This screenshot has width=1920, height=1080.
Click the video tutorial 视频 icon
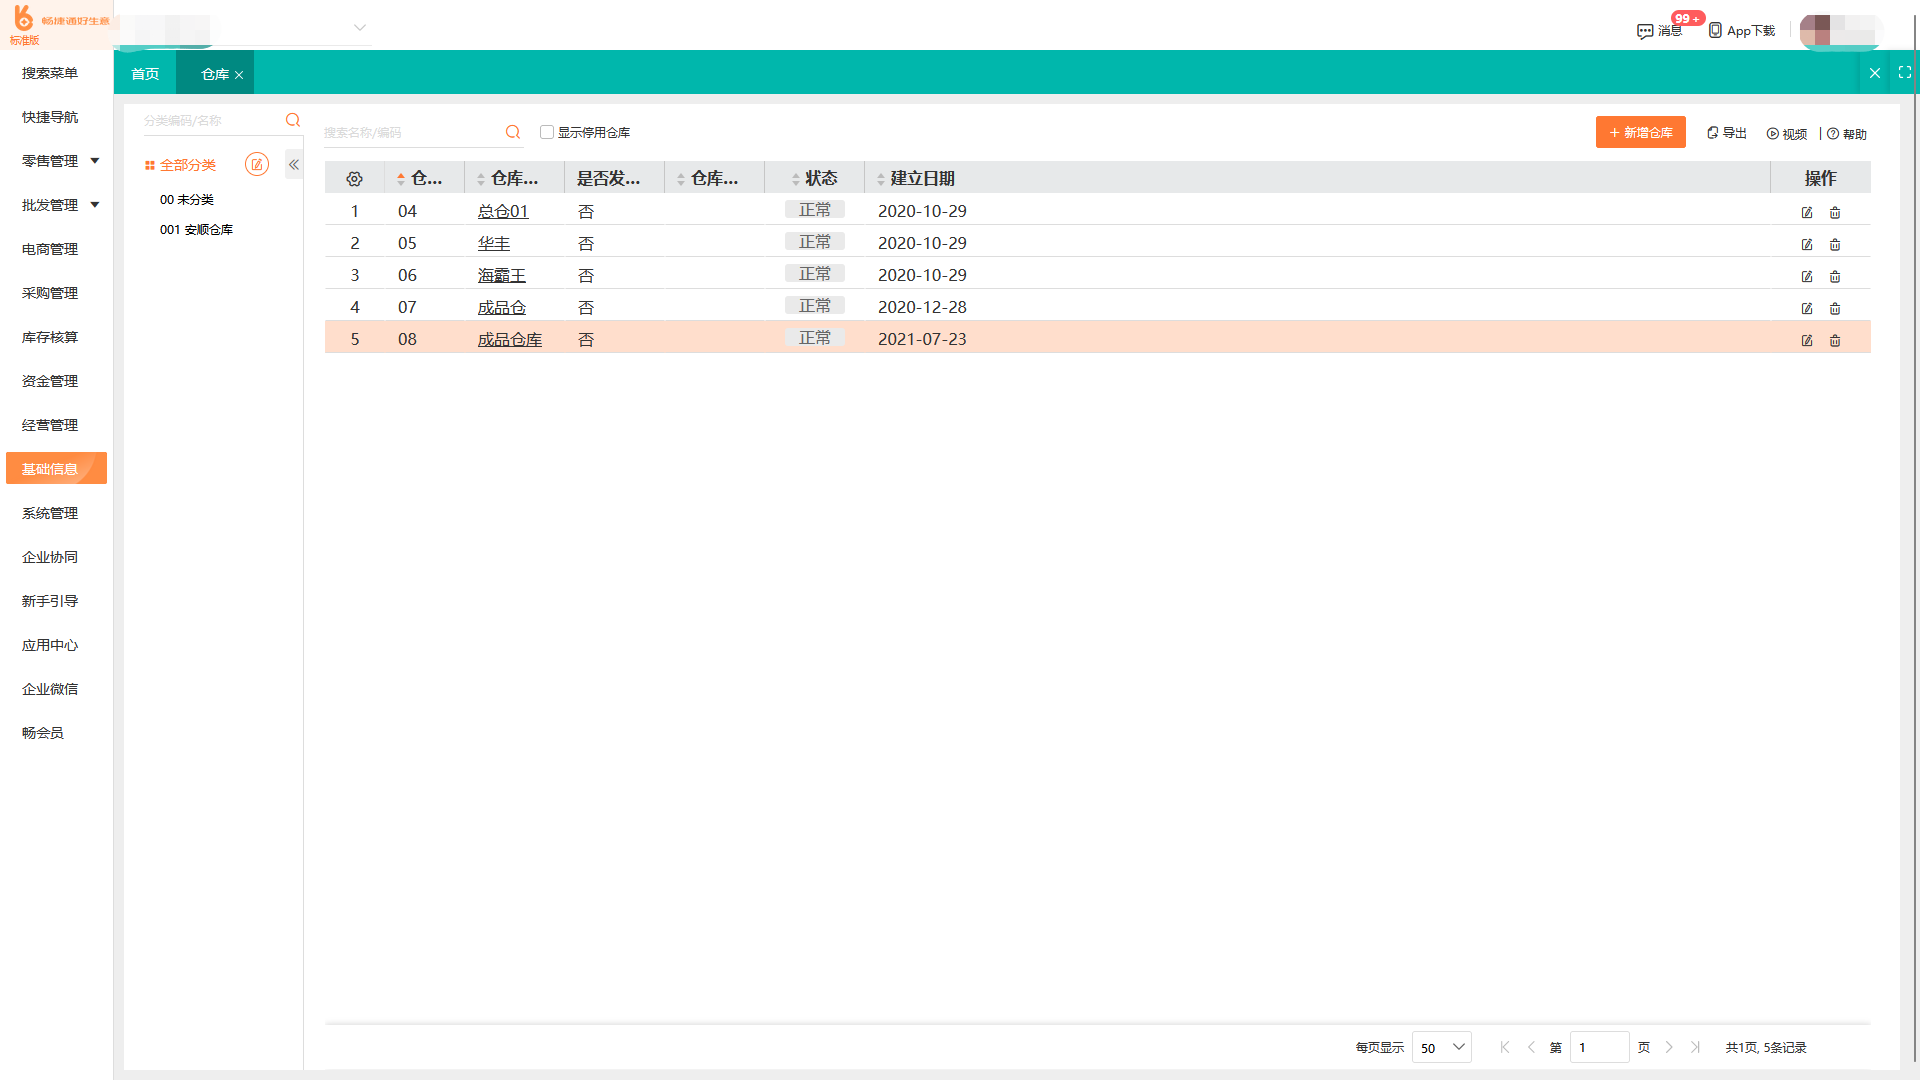pyautogui.click(x=1785, y=131)
